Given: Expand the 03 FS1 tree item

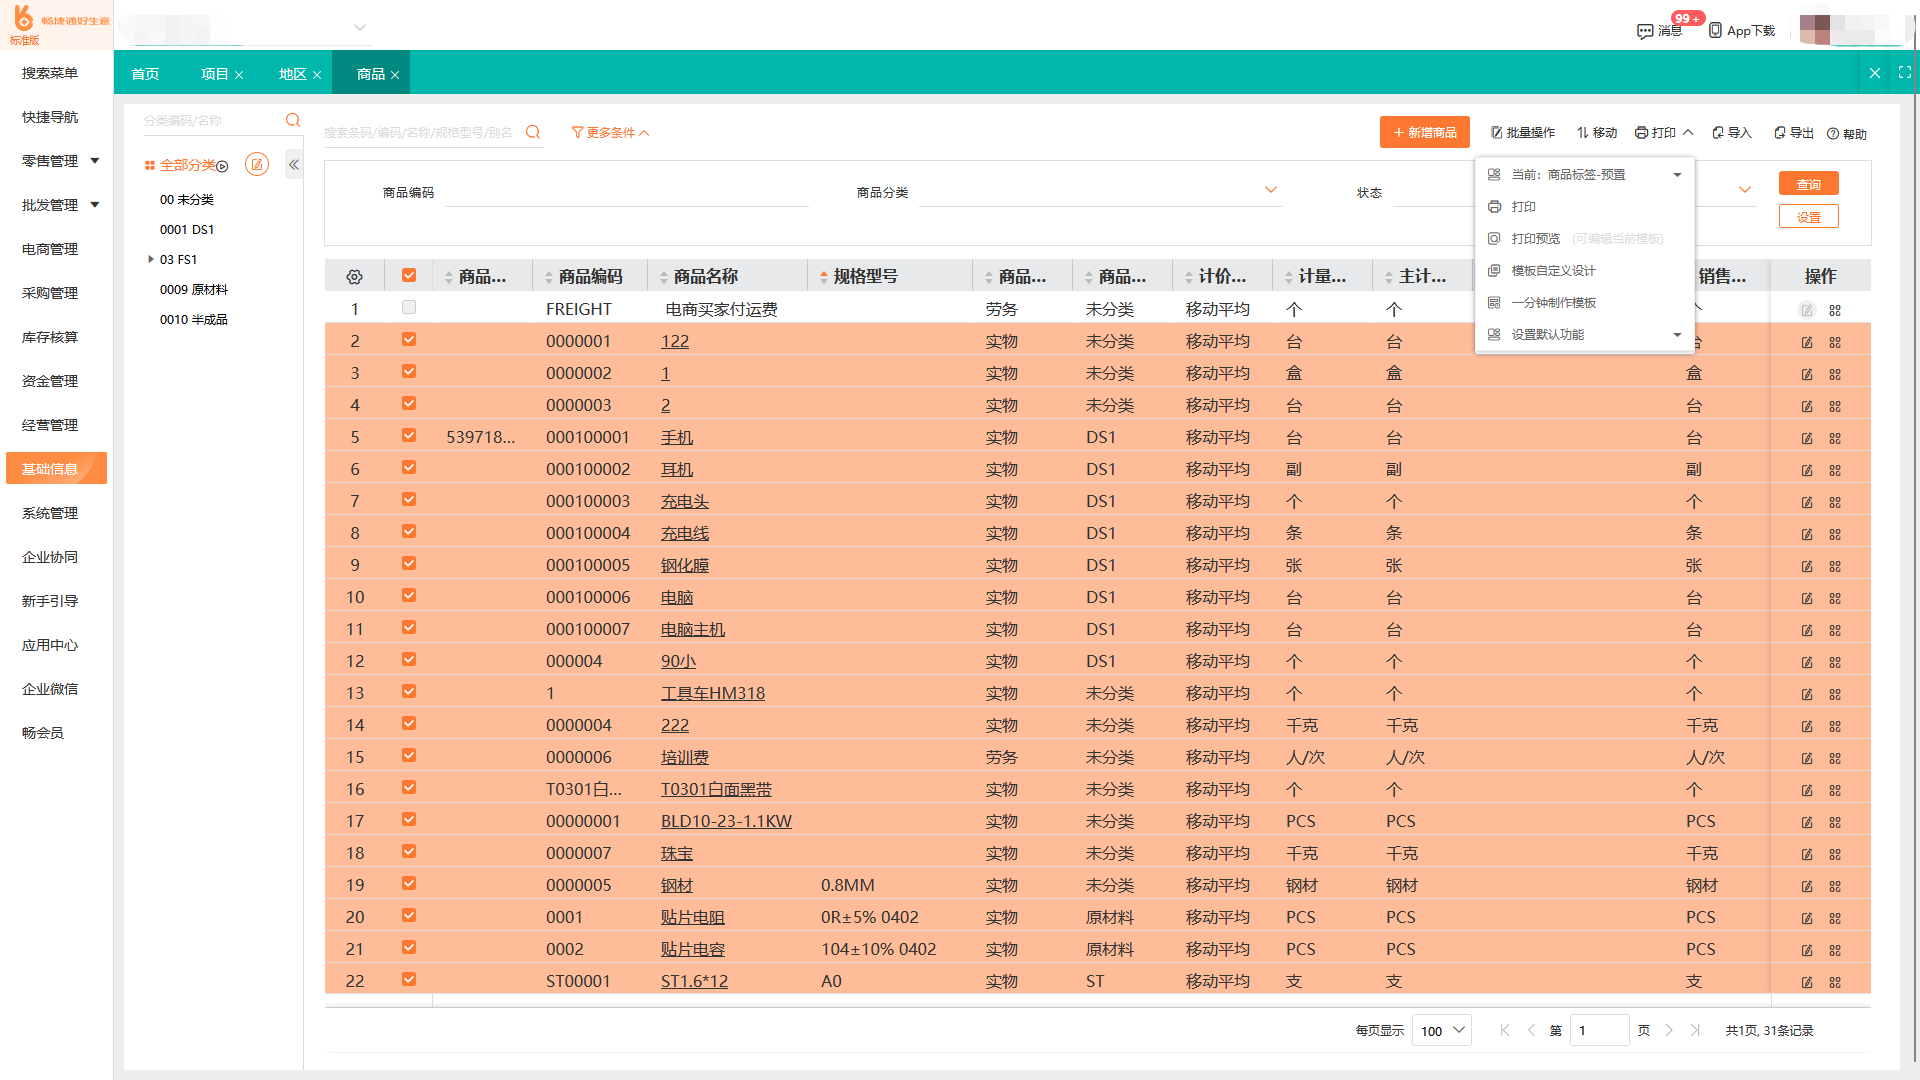Looking at the screenshot, I should point(149,258).
